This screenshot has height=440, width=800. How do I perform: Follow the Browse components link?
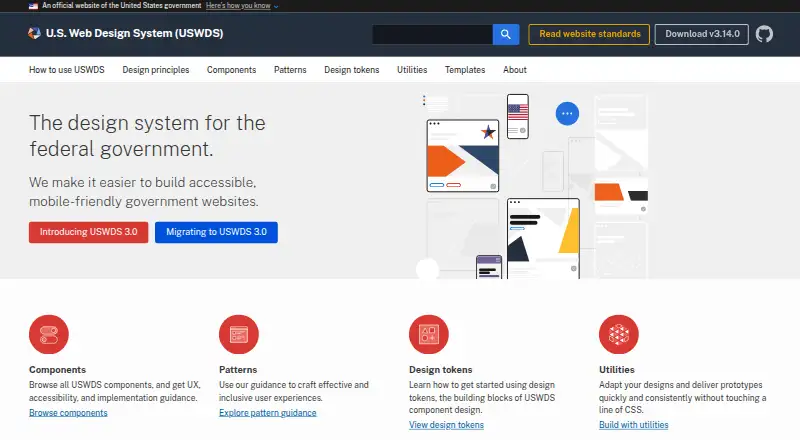[68, 412]
